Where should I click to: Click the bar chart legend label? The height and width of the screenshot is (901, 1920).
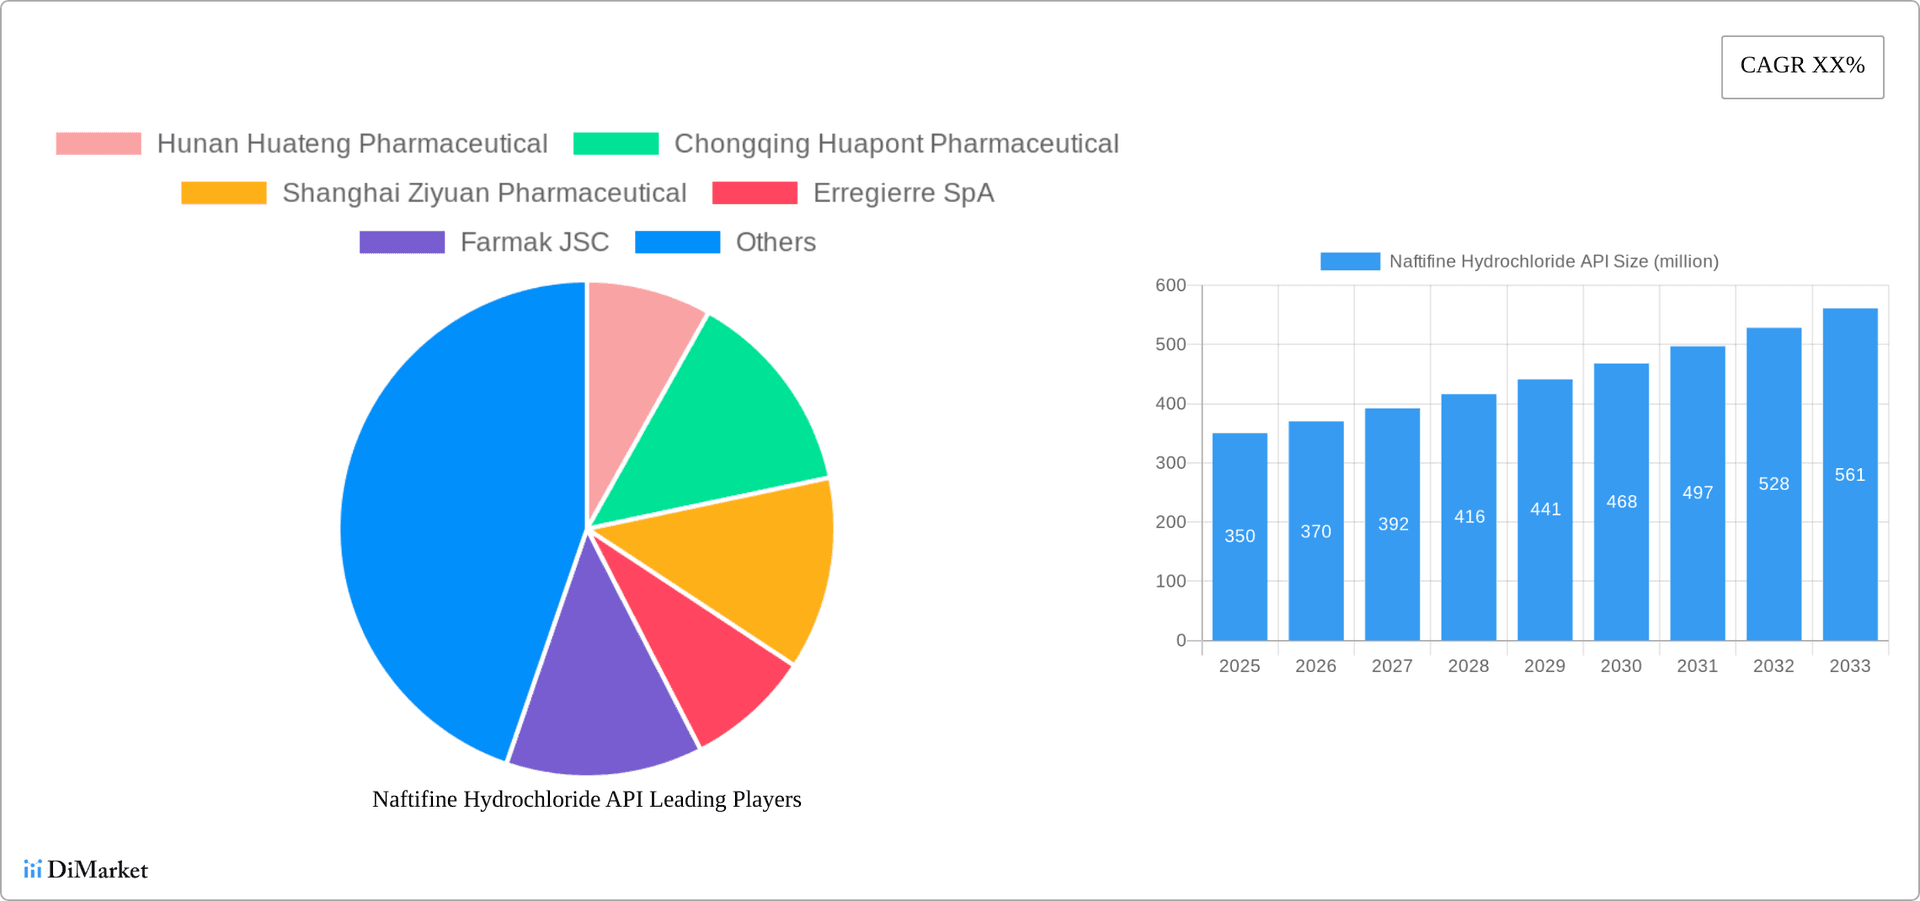click(x=1553, y=260)
